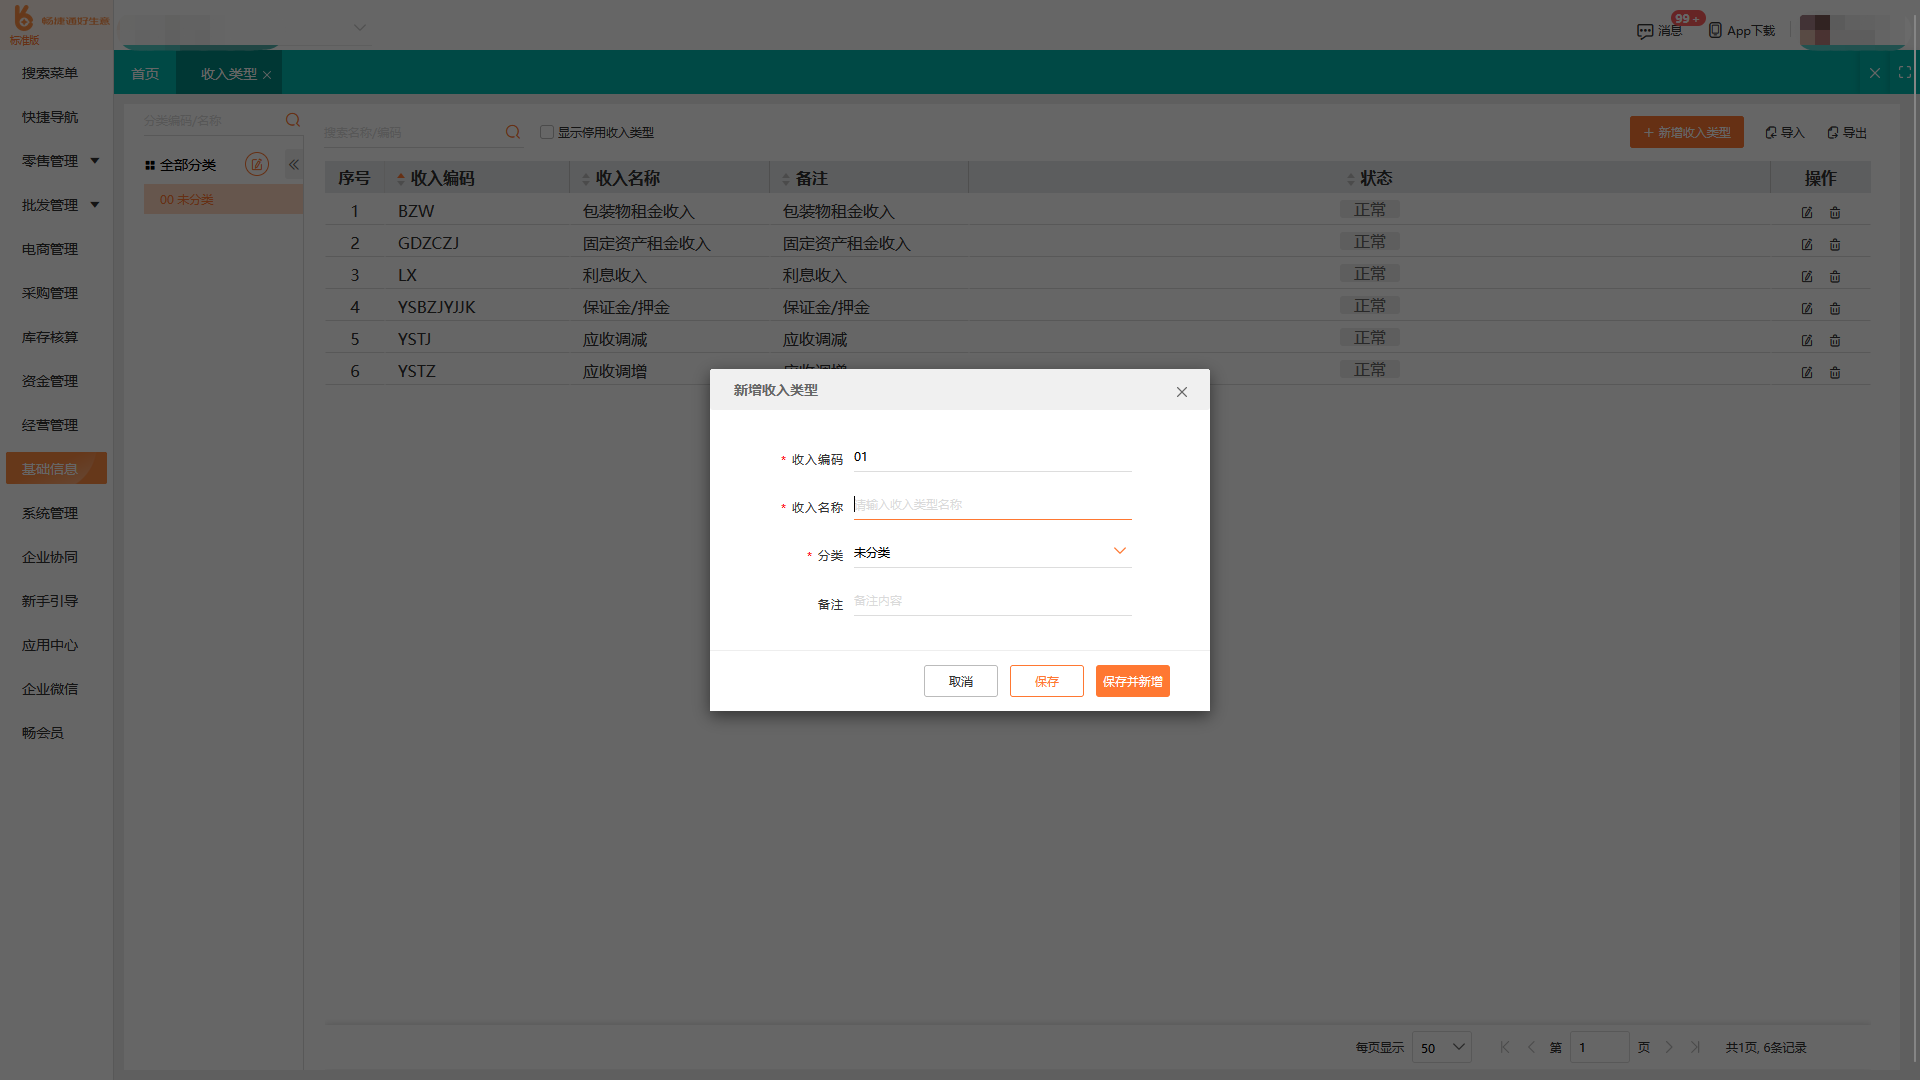Click the 保存并新增 button
1920x1080 pixels.
pyautogui.click(x=1131, y=680)
